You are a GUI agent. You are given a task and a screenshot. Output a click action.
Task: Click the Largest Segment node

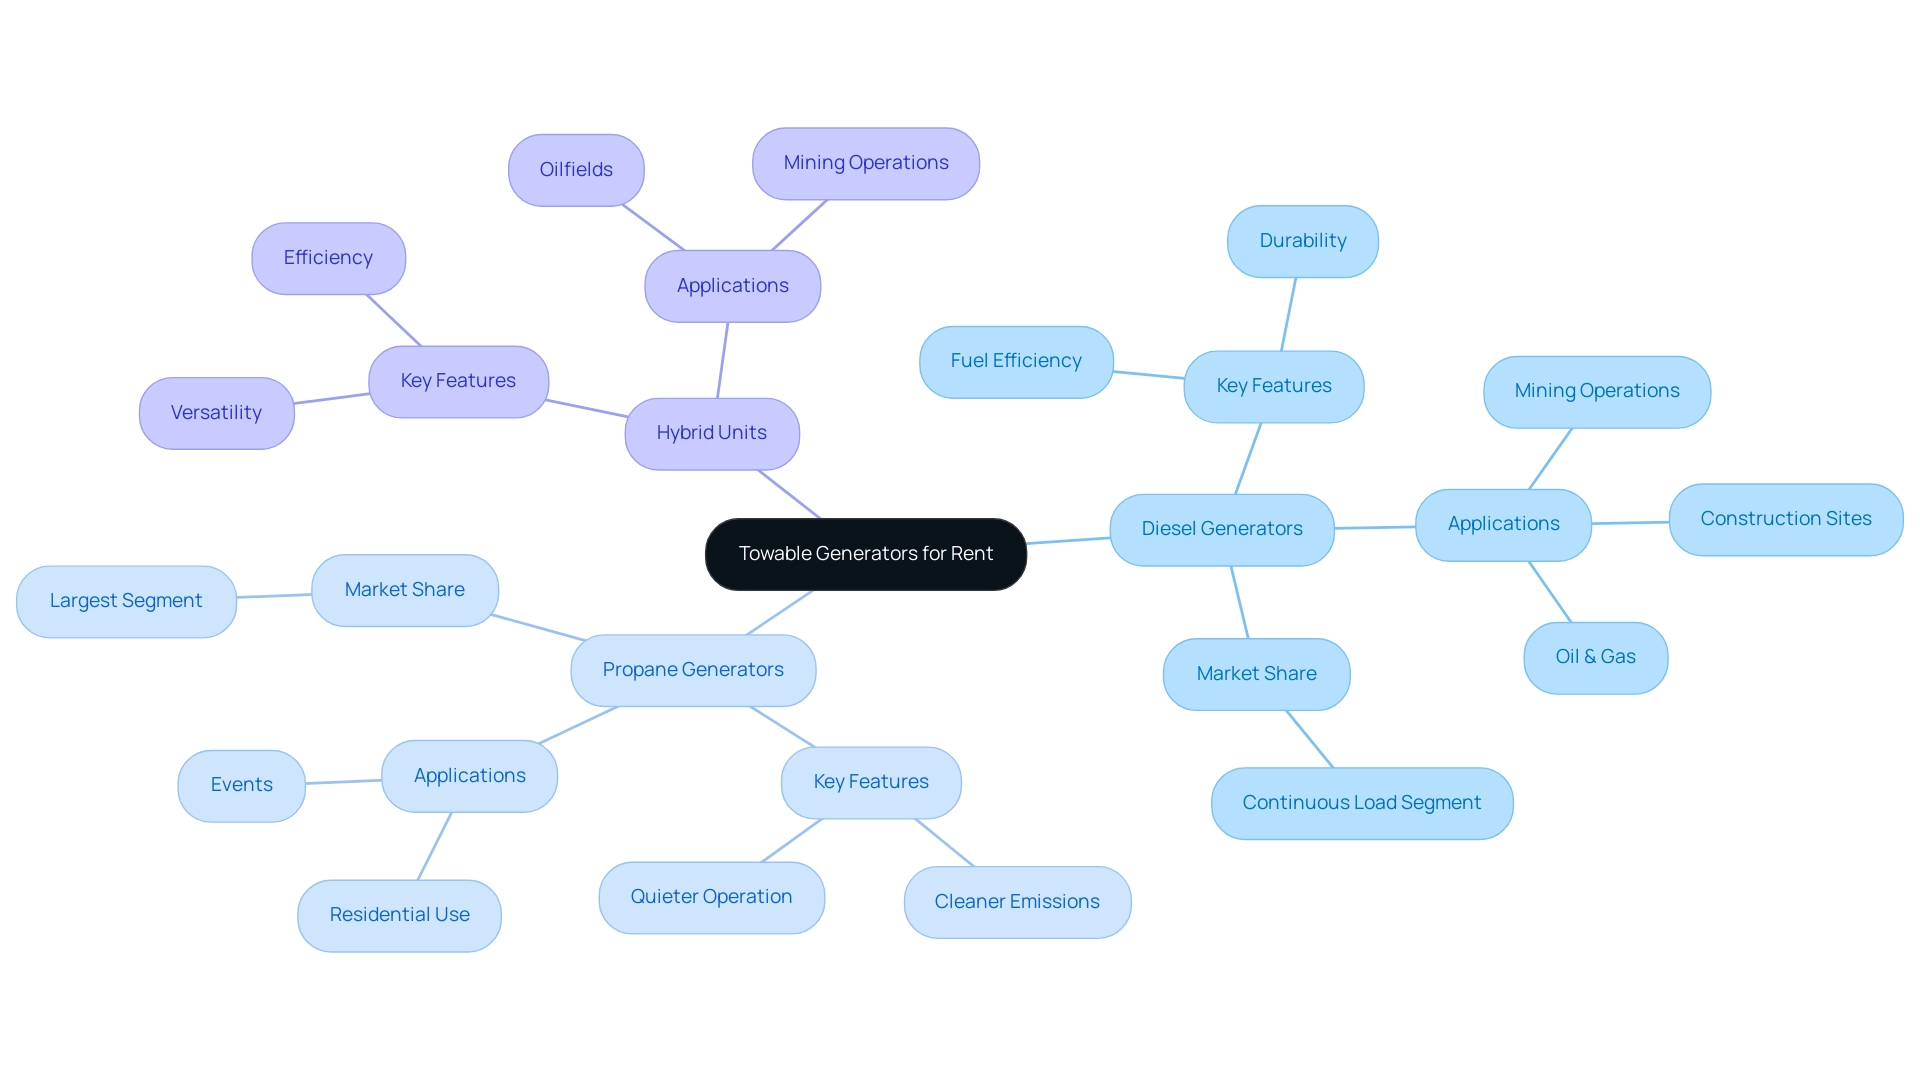(x=127, y=600)
